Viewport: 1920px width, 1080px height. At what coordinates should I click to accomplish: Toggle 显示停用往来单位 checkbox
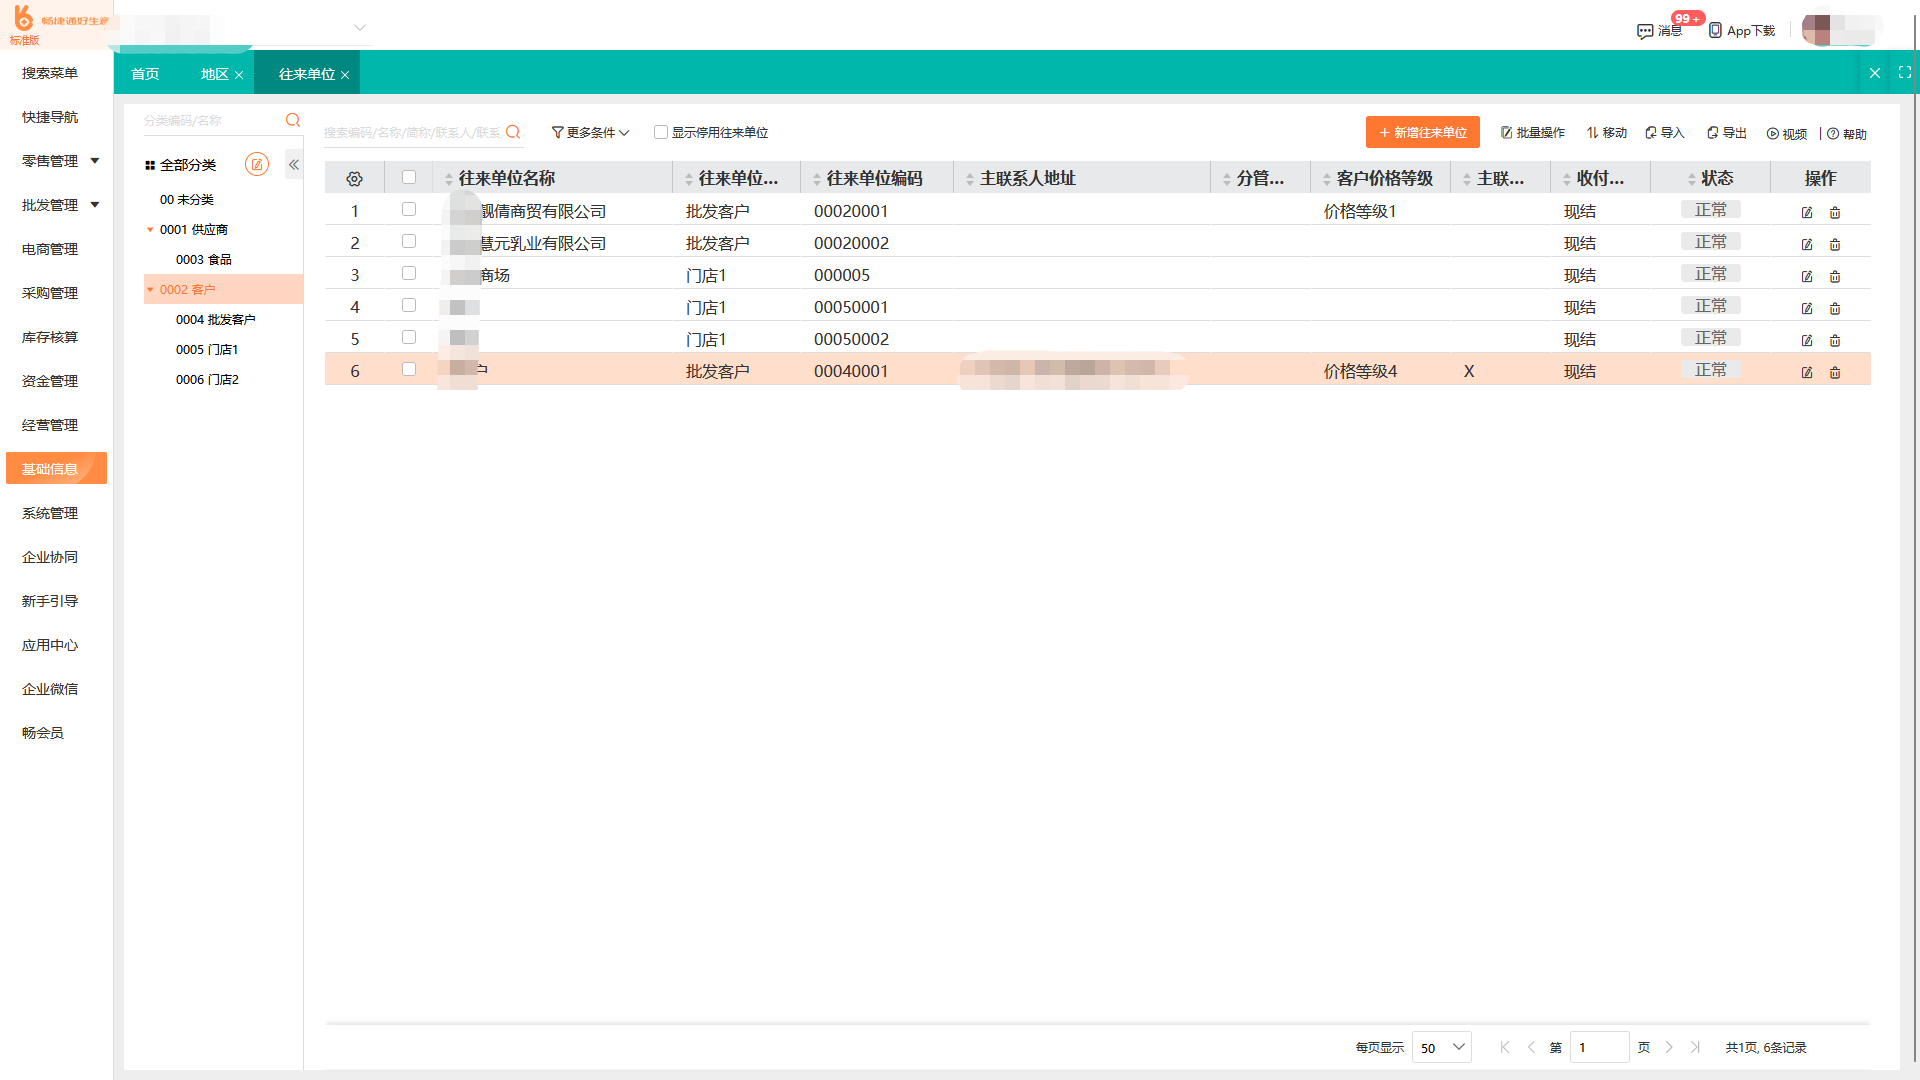click(x=663, y=132)
